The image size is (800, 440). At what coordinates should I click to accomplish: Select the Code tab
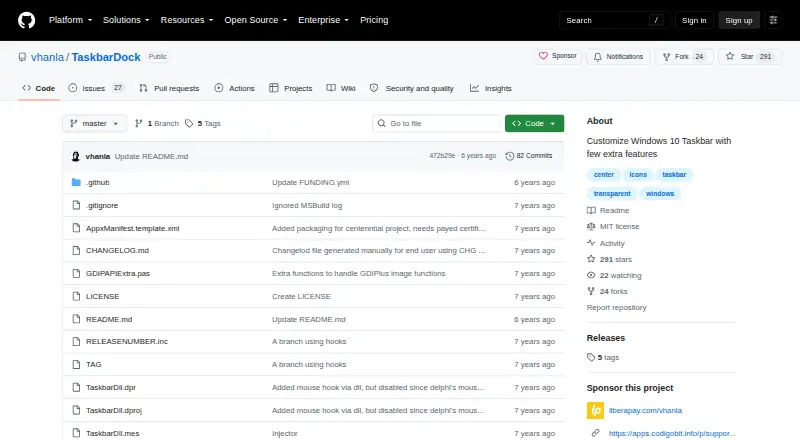tap(38, 88)
